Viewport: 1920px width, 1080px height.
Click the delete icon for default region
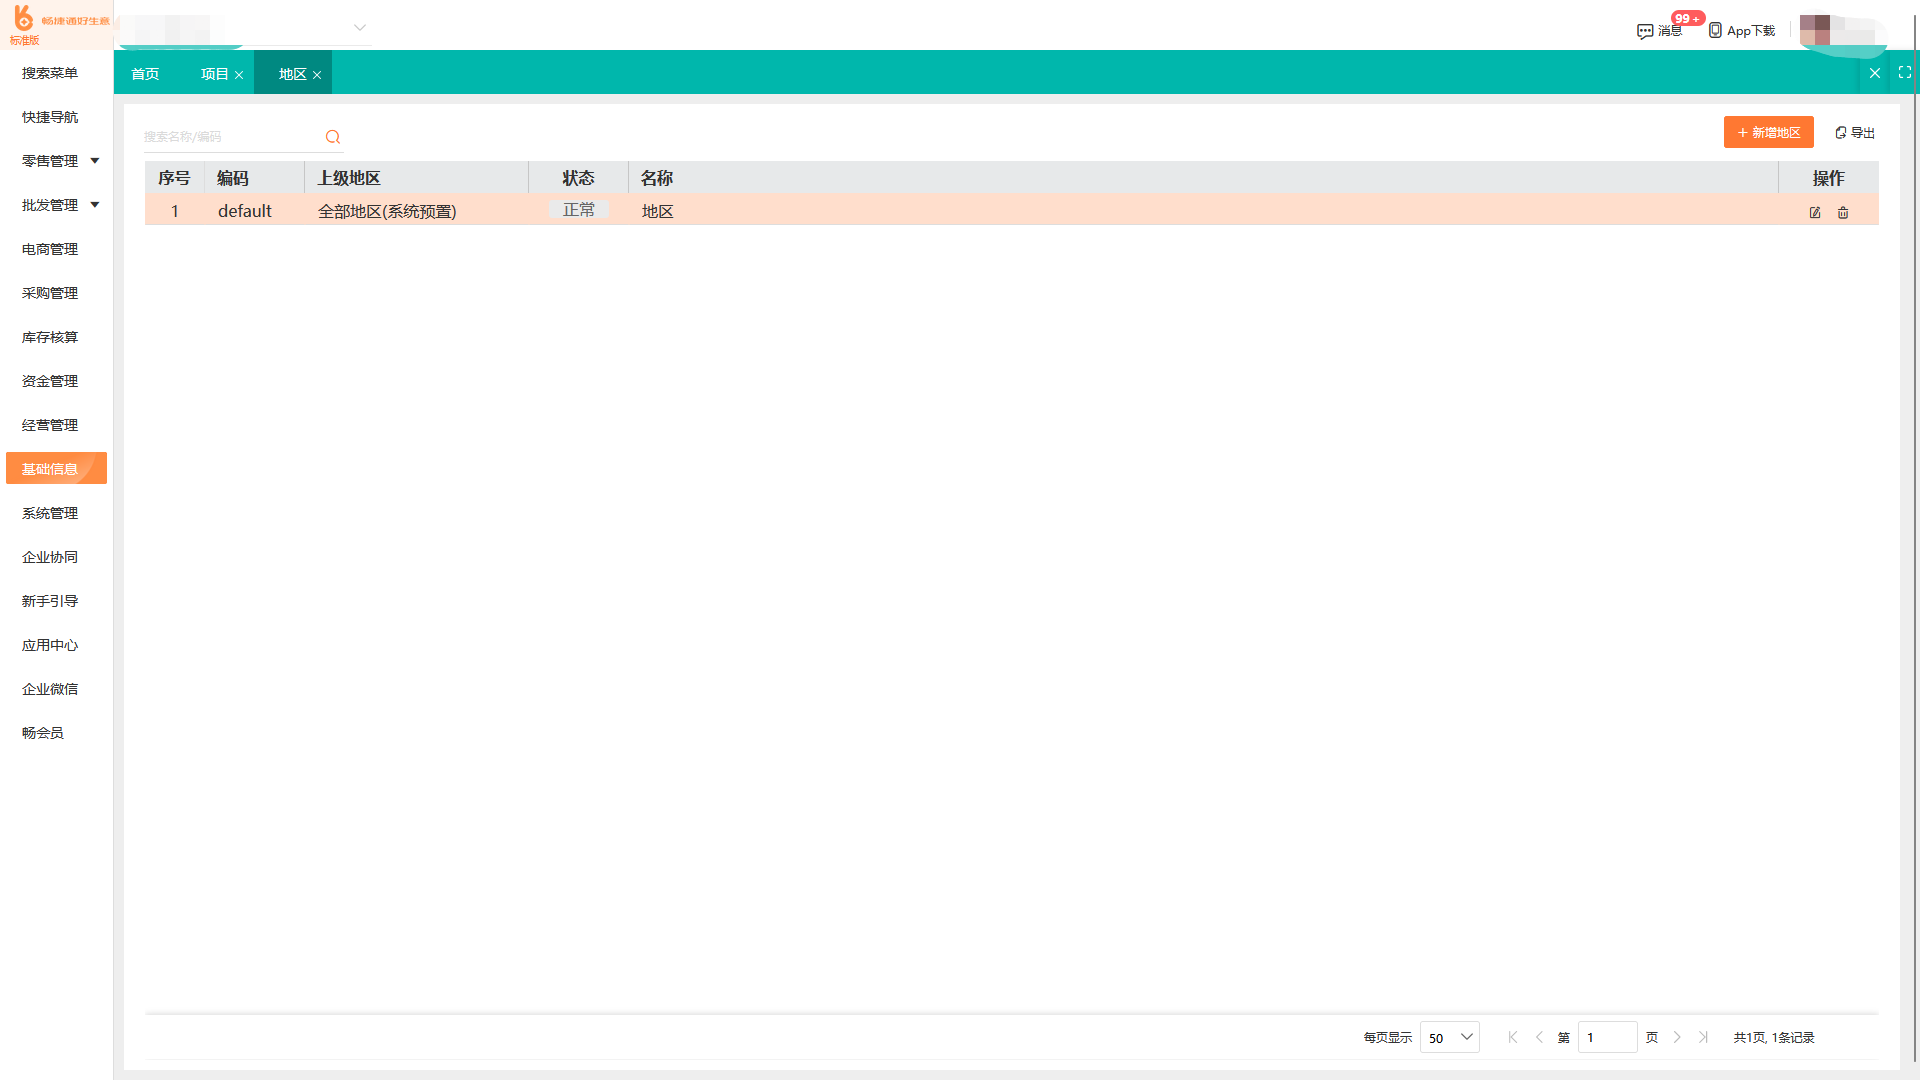coord(1844,211)
